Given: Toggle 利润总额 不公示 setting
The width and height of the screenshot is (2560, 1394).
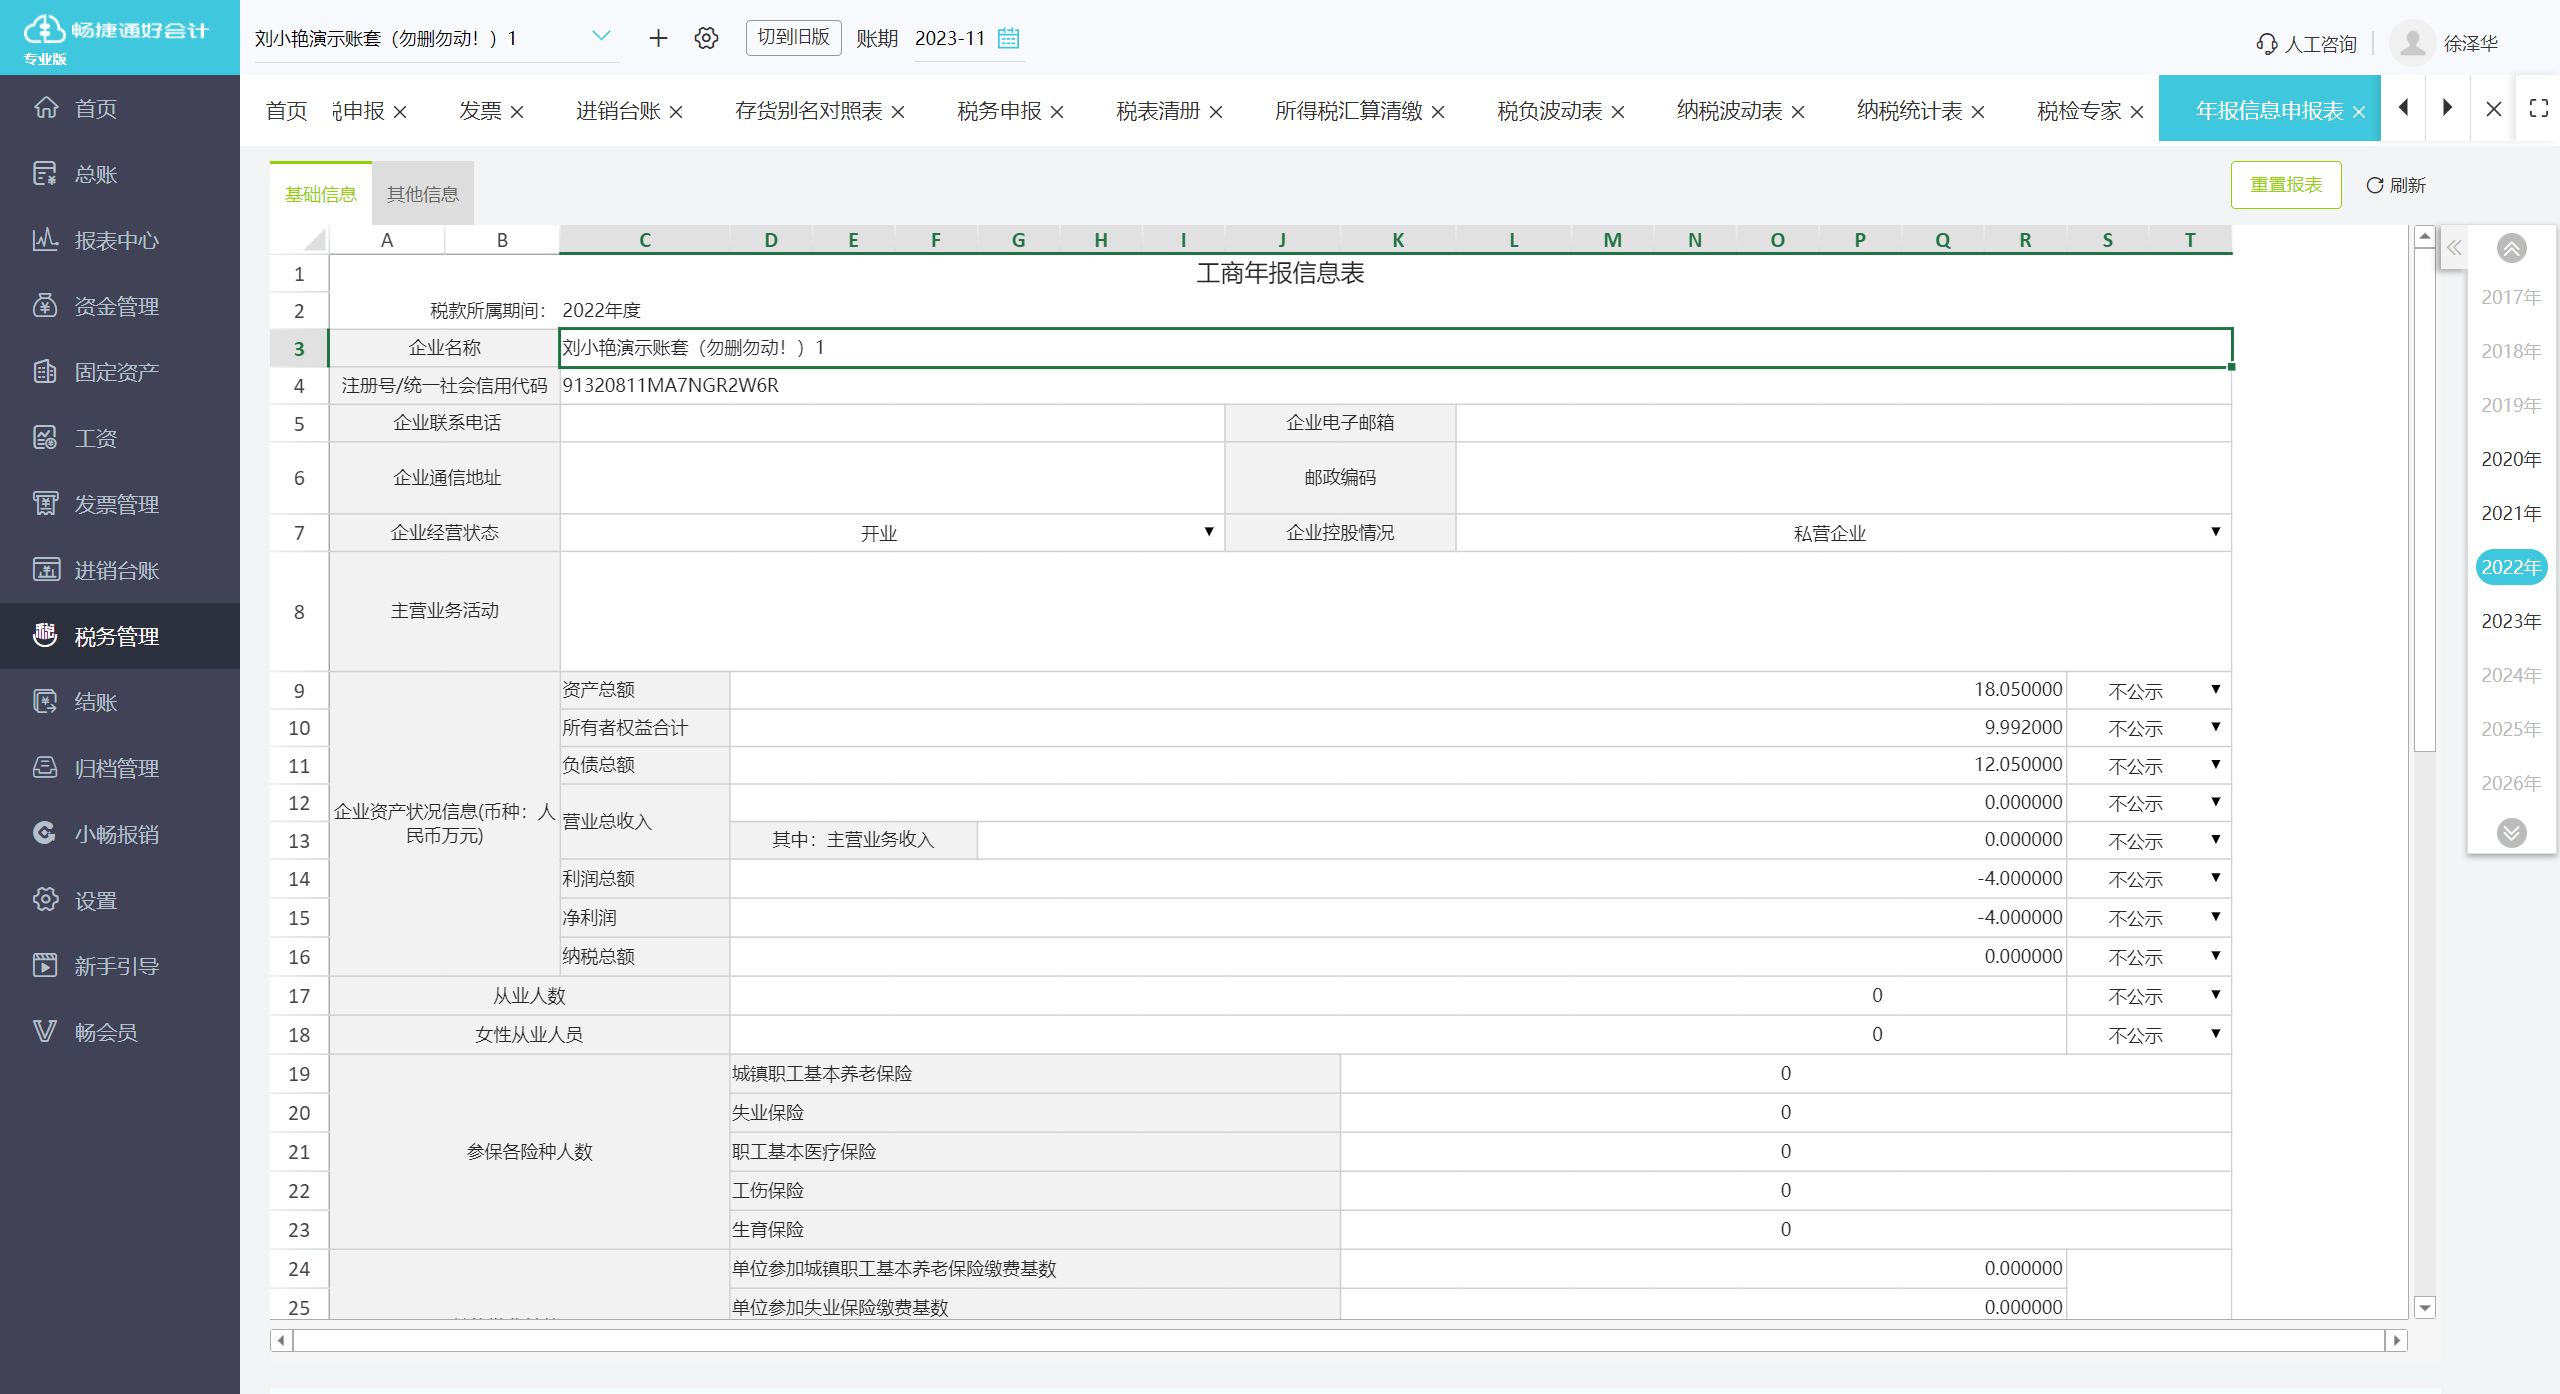Looking at the screenshot, I should 2212,879.
